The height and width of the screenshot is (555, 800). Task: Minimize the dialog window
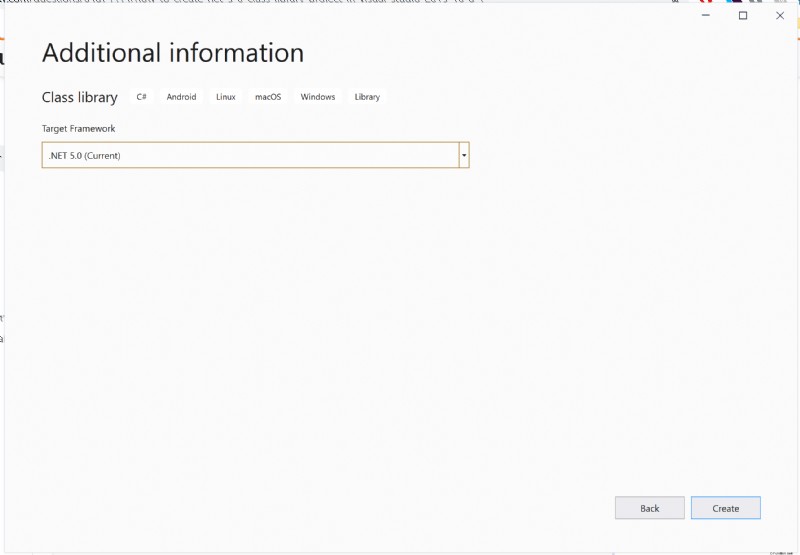pos(706,15)
